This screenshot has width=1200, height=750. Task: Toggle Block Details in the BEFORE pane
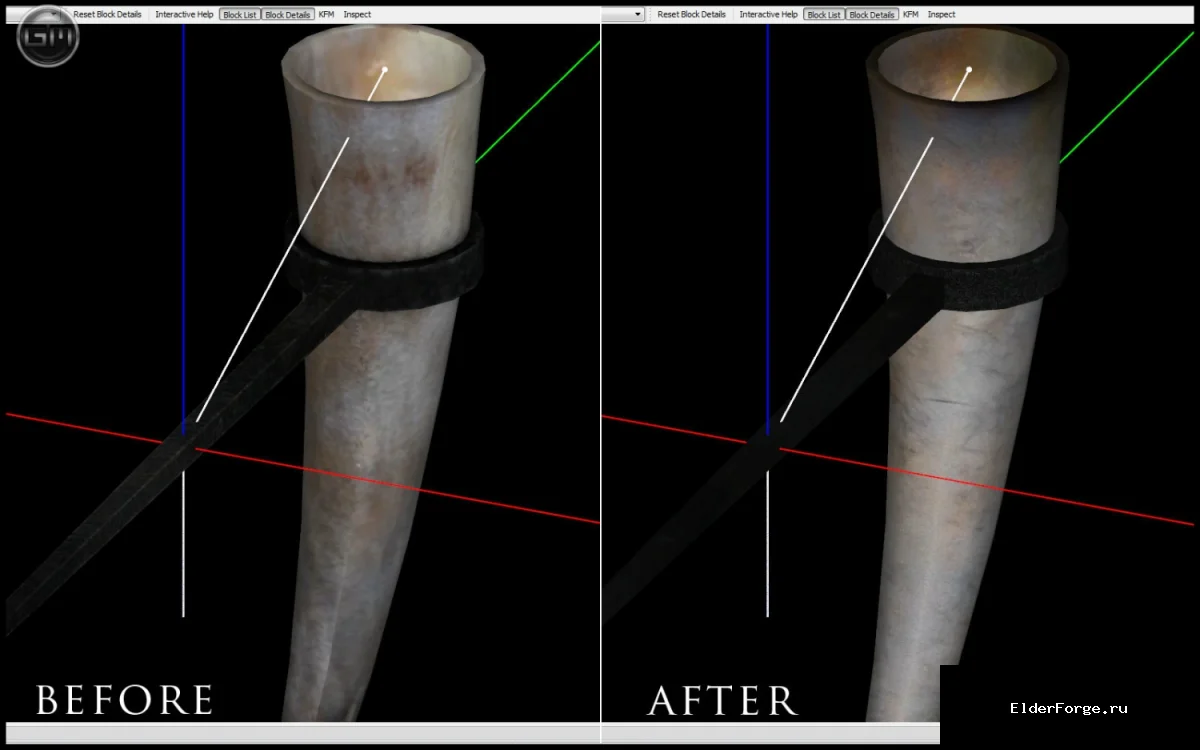tap(287, 15)
